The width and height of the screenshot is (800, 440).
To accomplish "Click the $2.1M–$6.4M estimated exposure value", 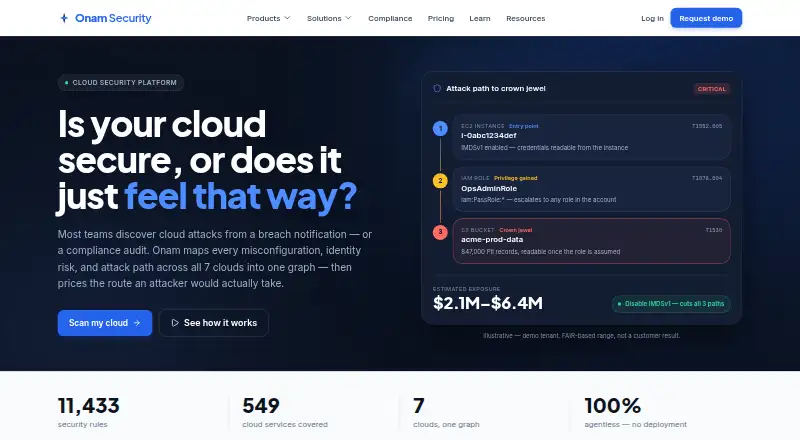I will coord(488,303).
